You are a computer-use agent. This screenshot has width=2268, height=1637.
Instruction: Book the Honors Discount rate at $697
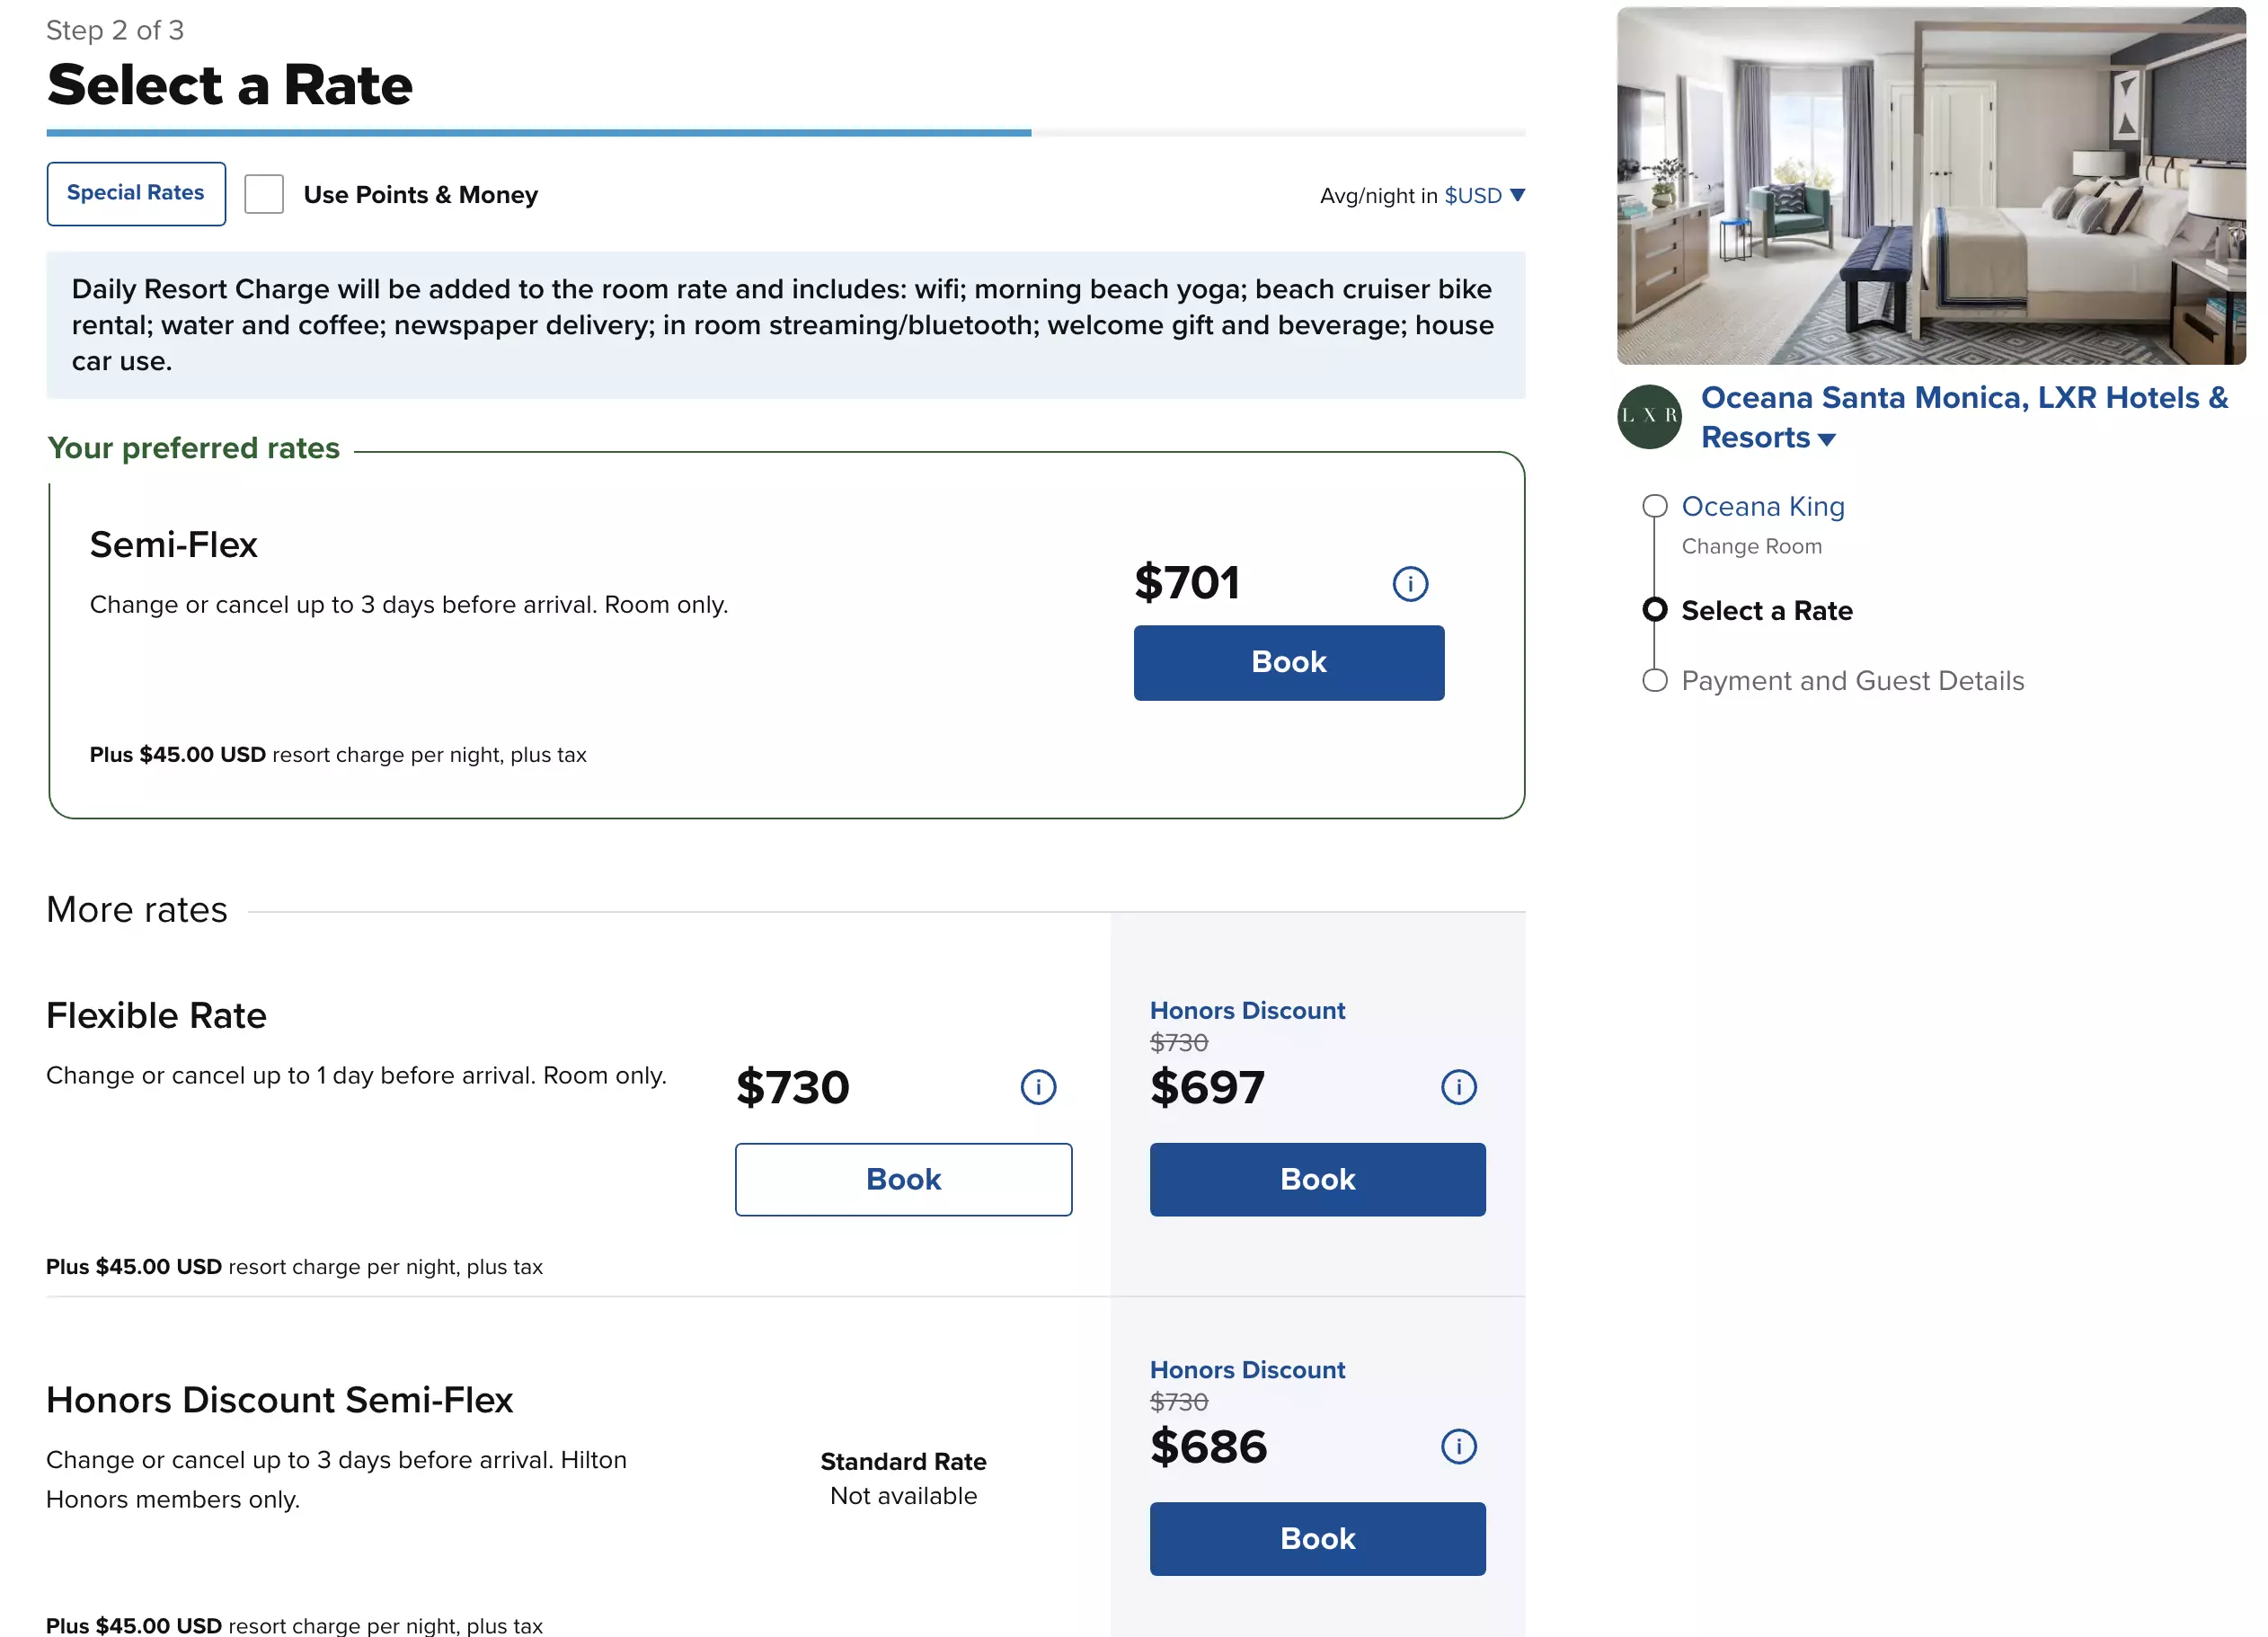(x=1317, y=1178)
